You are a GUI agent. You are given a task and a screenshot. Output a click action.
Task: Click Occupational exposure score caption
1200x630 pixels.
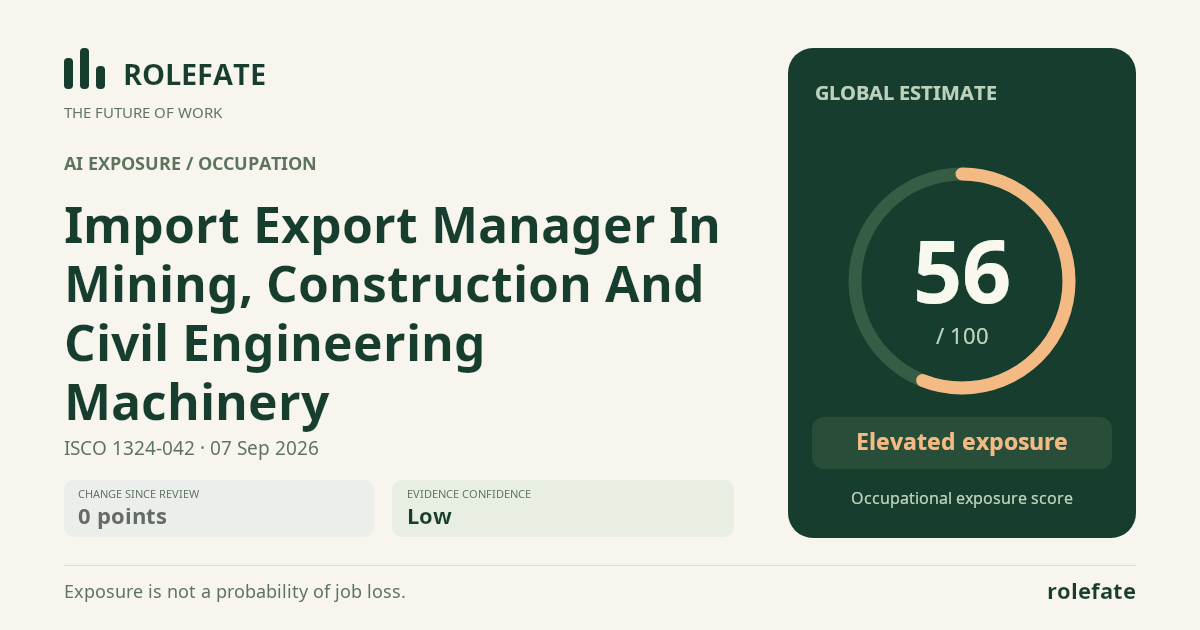[x=962, y=498]
